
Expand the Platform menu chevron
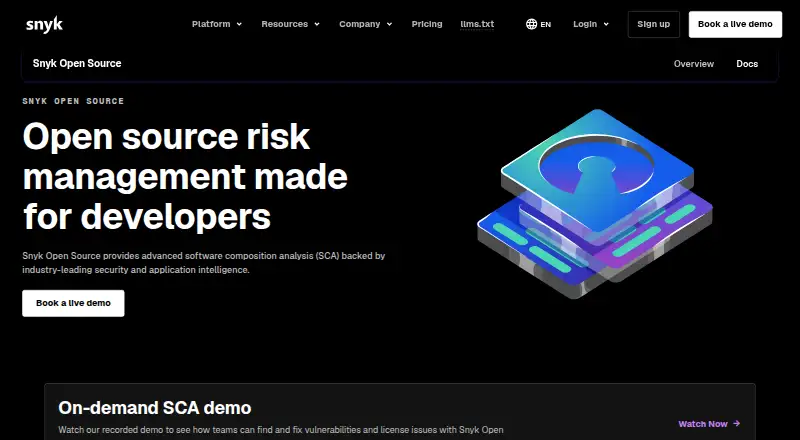point(239,24)
